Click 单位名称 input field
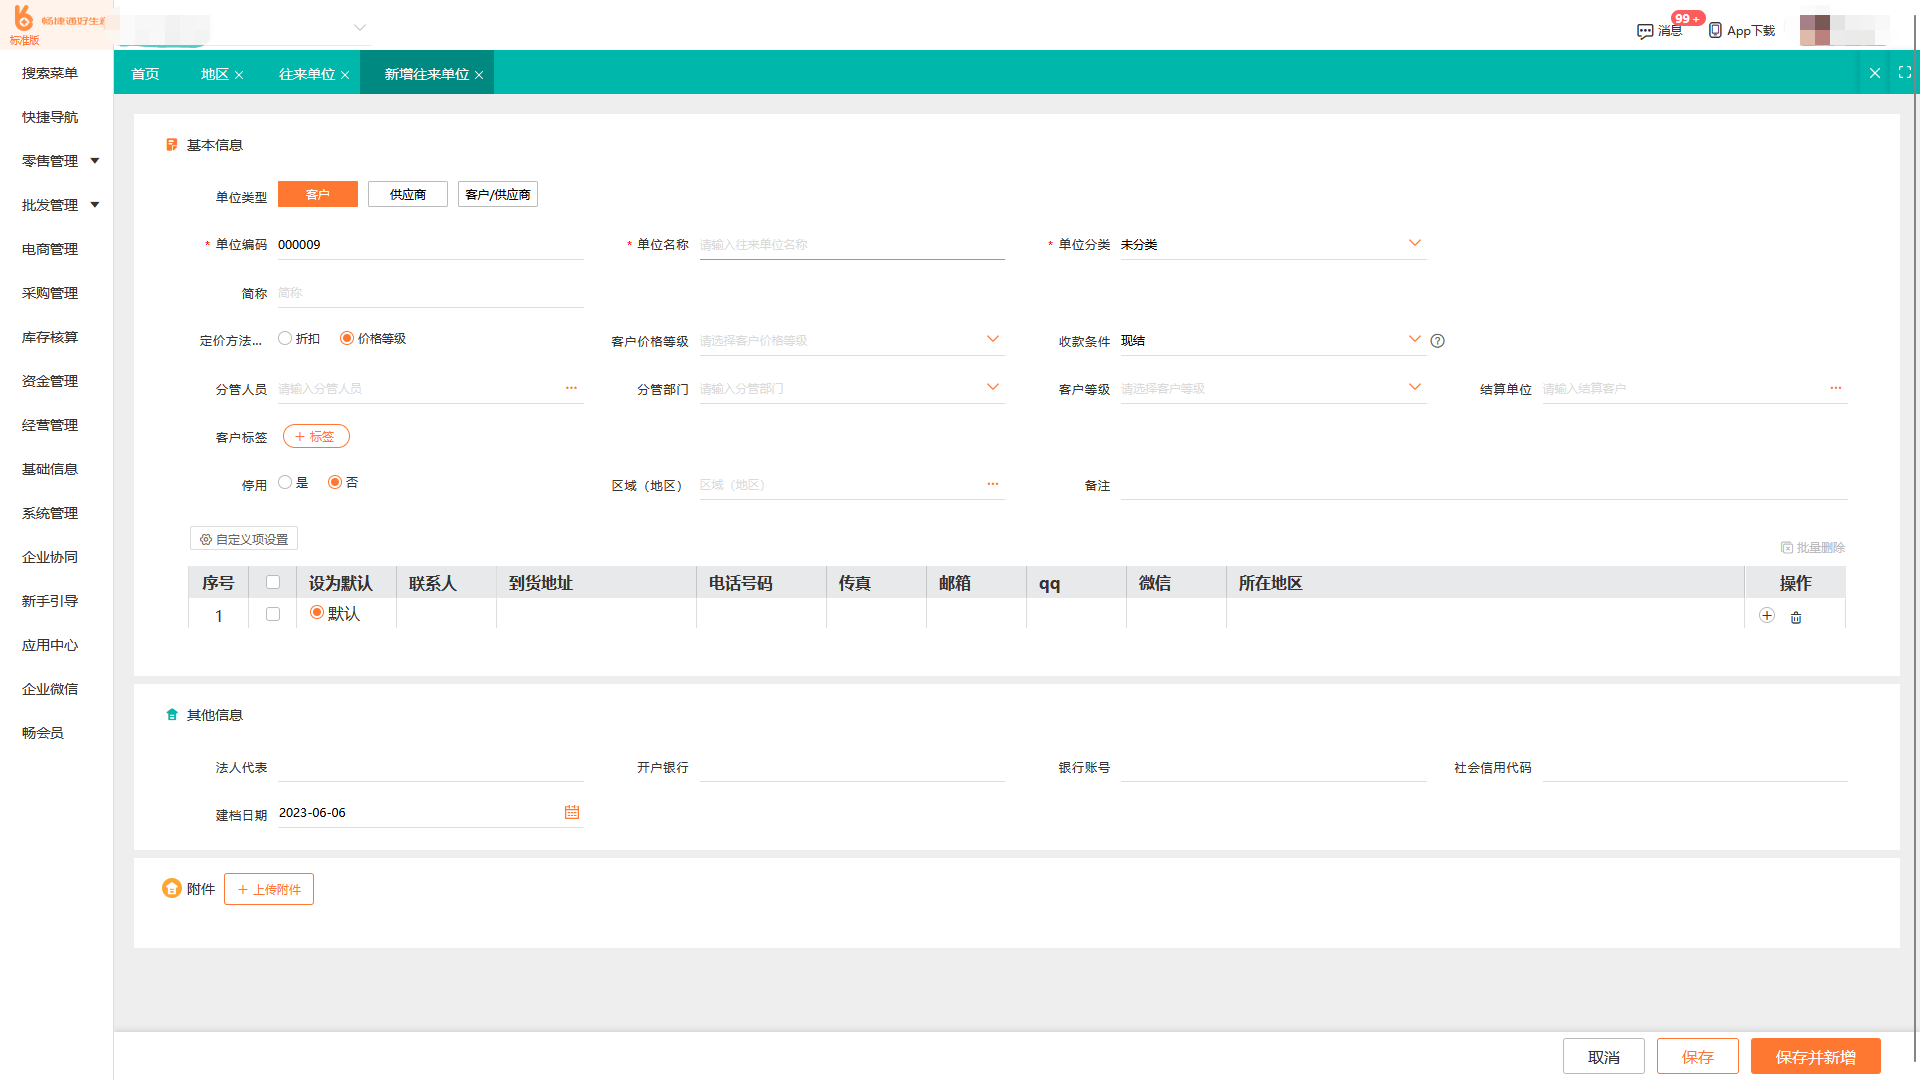Viewport: 1920px width, 1080px height. click(x=851, y=244)
